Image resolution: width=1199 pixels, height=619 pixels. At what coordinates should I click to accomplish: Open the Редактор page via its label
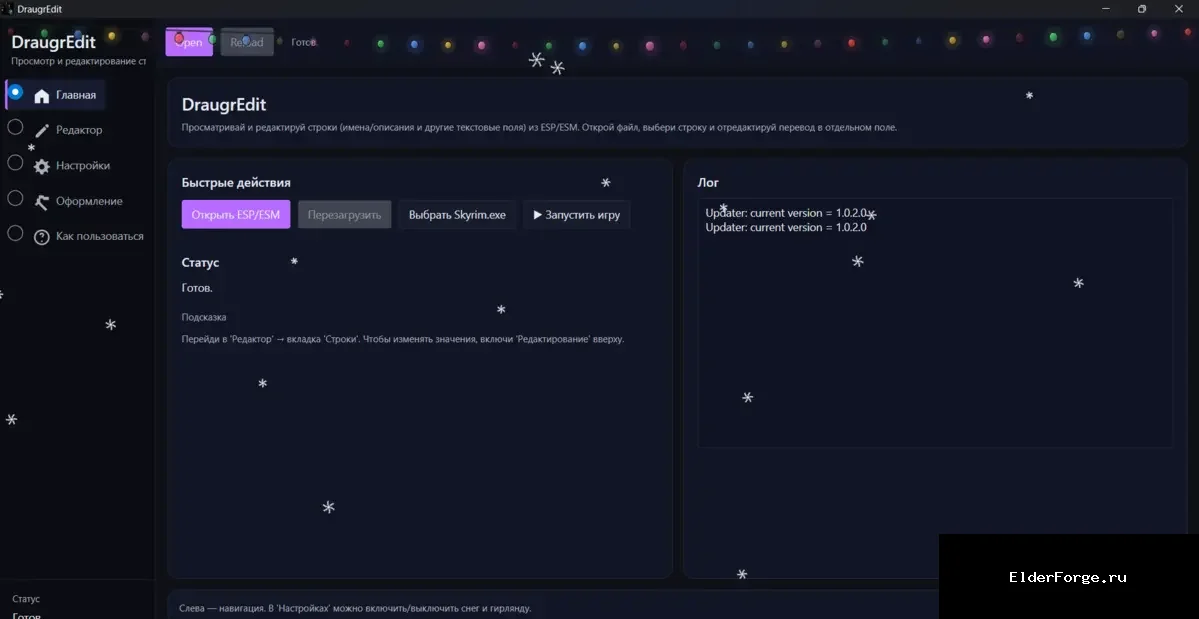[79, 130]
